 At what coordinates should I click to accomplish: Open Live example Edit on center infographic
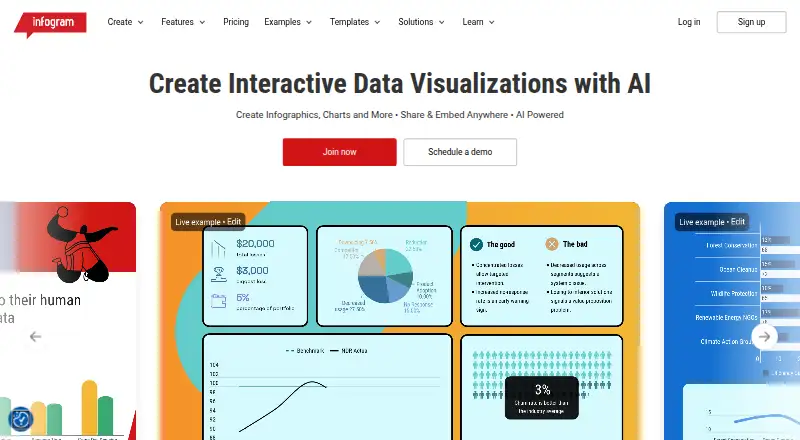pos(208,222)
